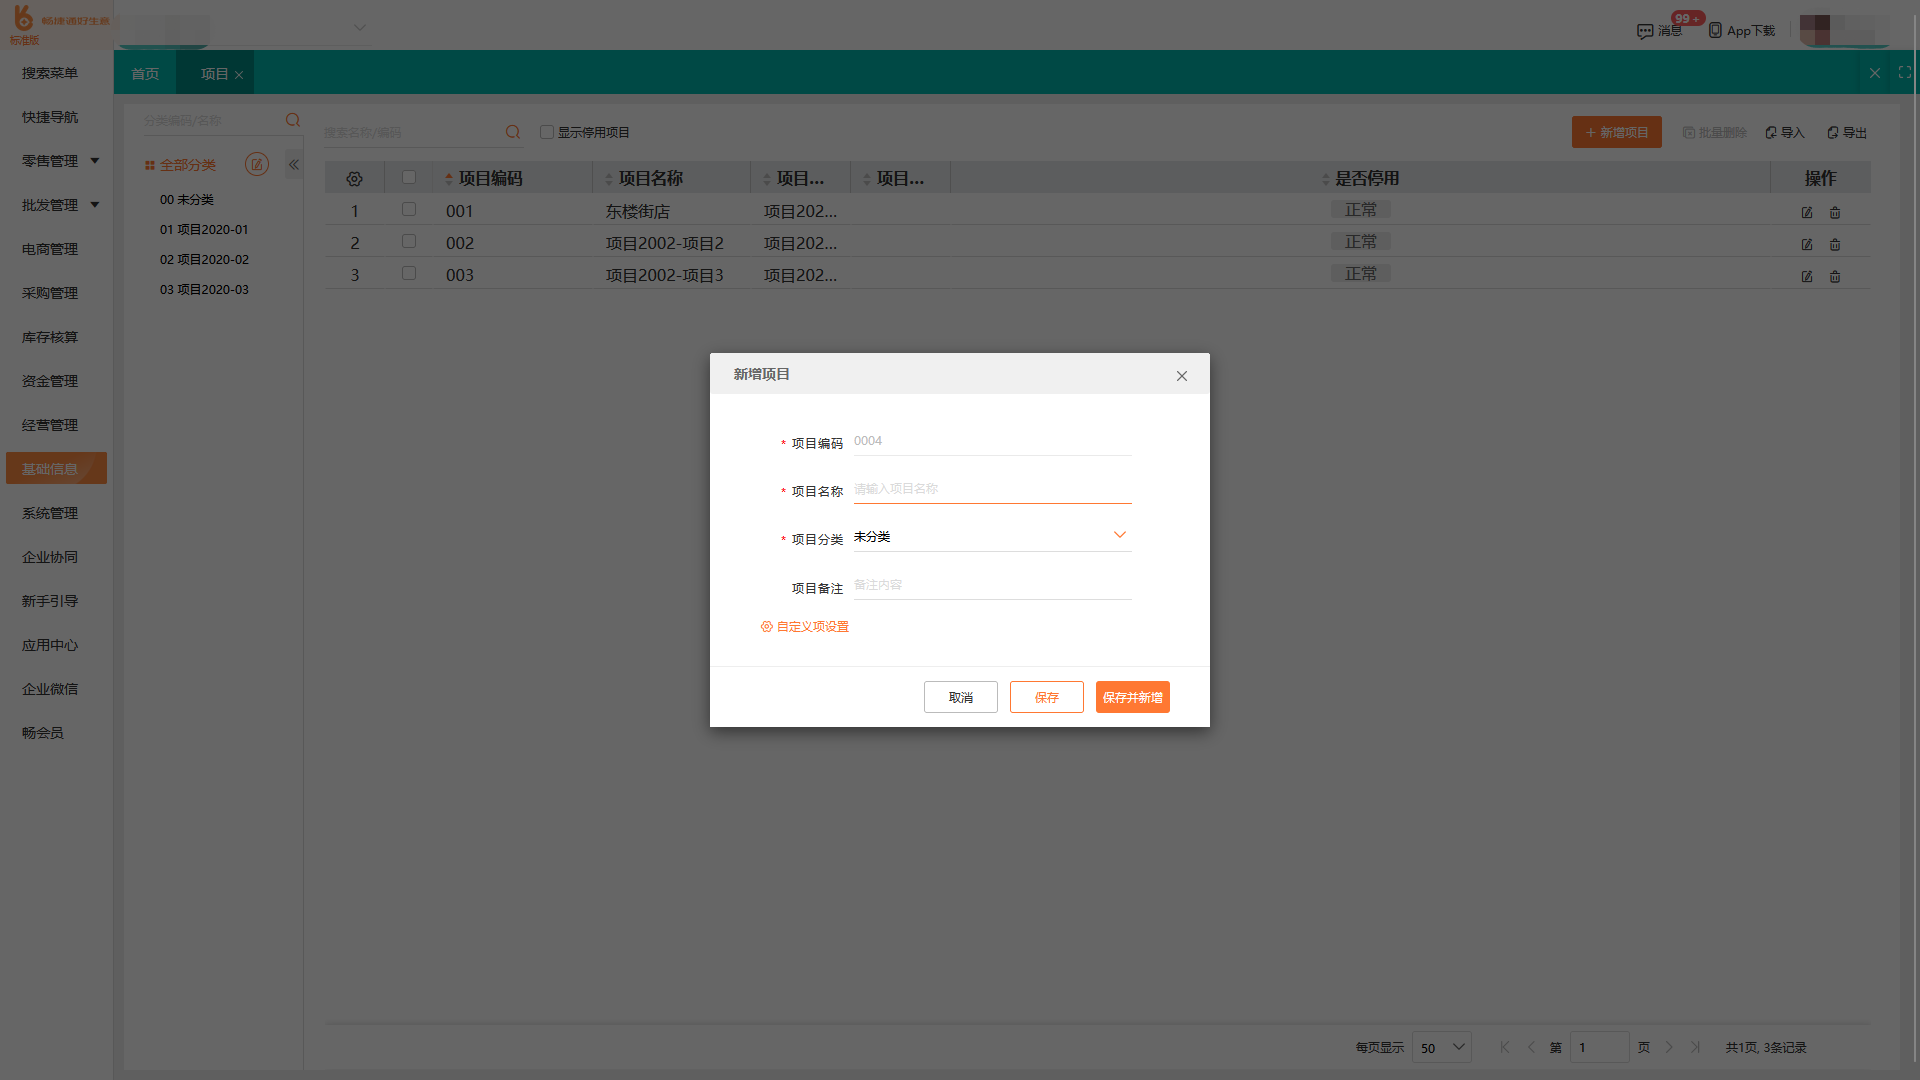
Task: Toggle the 显示停用项目 checkbox
Action: 546,131
